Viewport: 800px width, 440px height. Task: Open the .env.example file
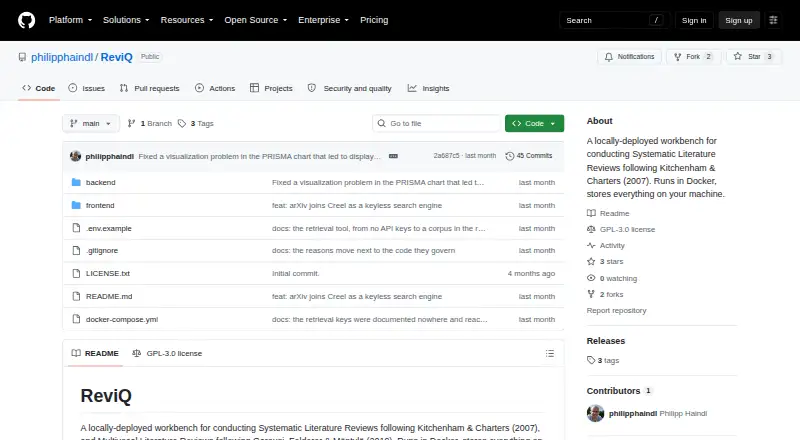click(x=109, y=228)
